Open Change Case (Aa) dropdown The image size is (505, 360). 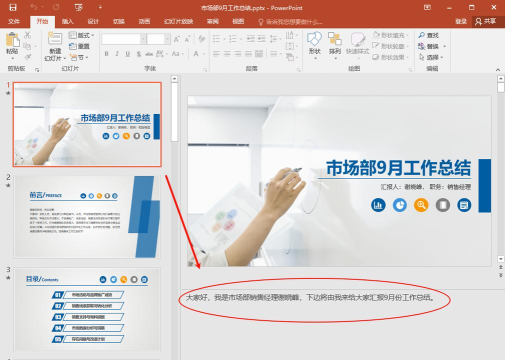(177, 54)
